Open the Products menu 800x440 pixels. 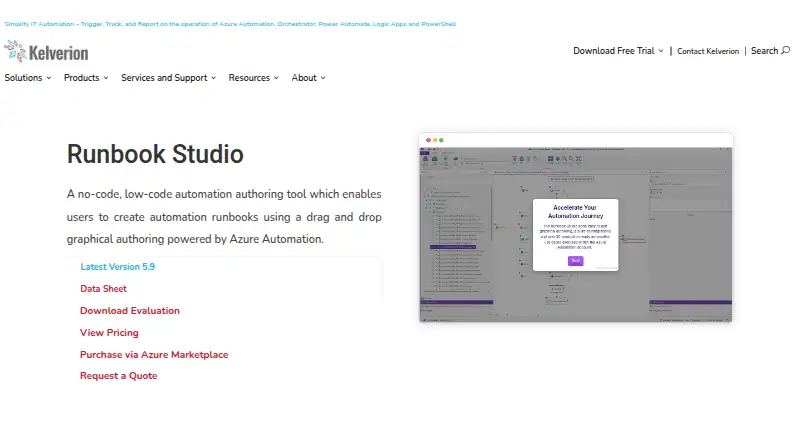[82, 78]
